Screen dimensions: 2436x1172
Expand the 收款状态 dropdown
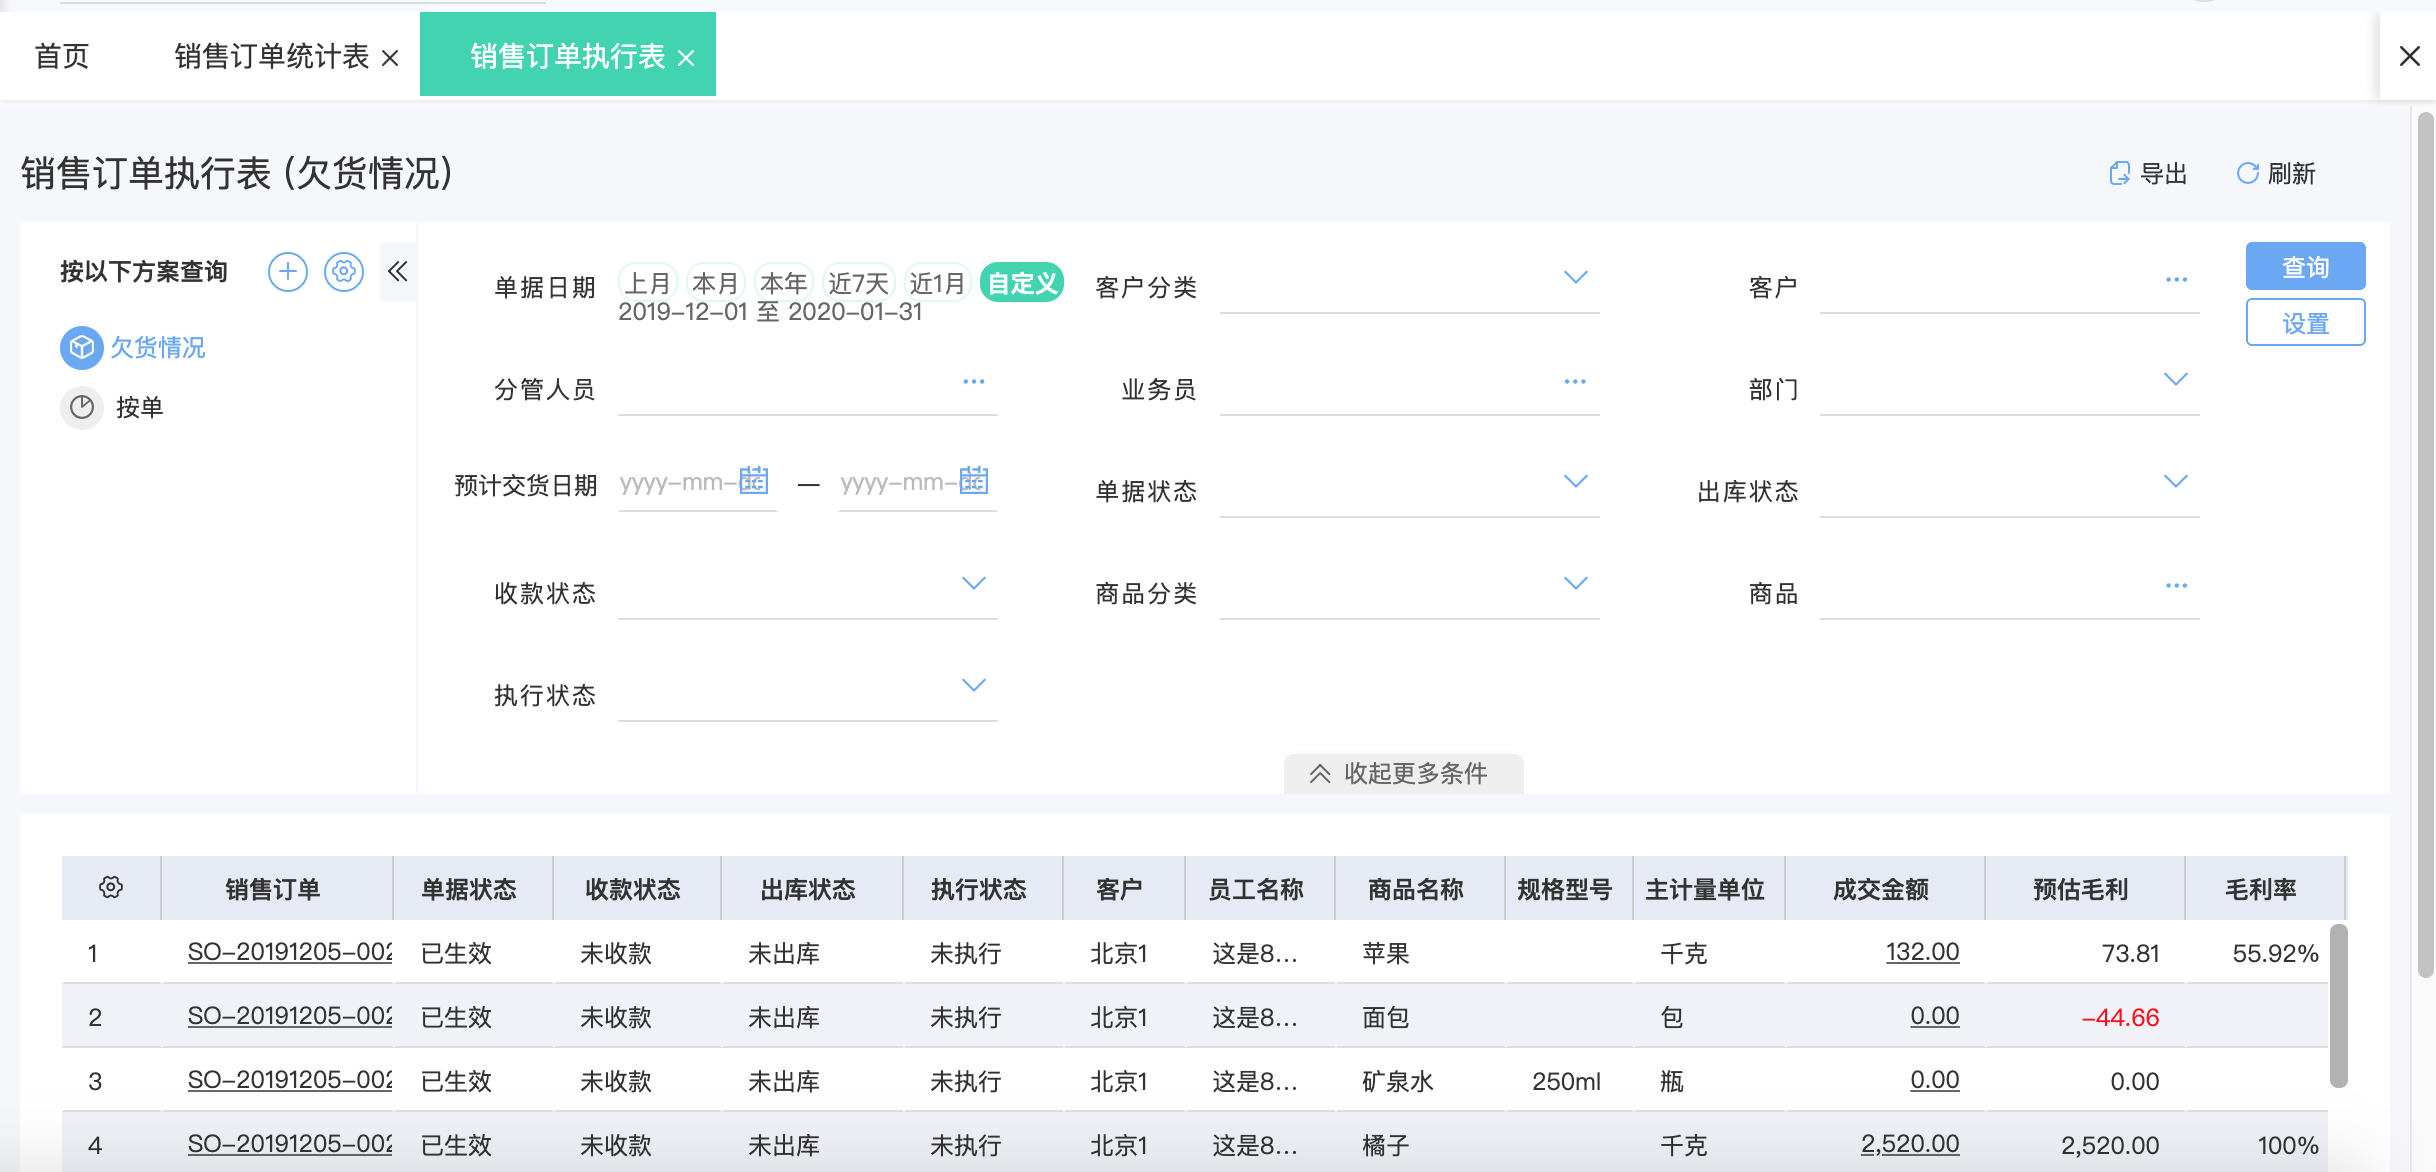tap(977, 588)
